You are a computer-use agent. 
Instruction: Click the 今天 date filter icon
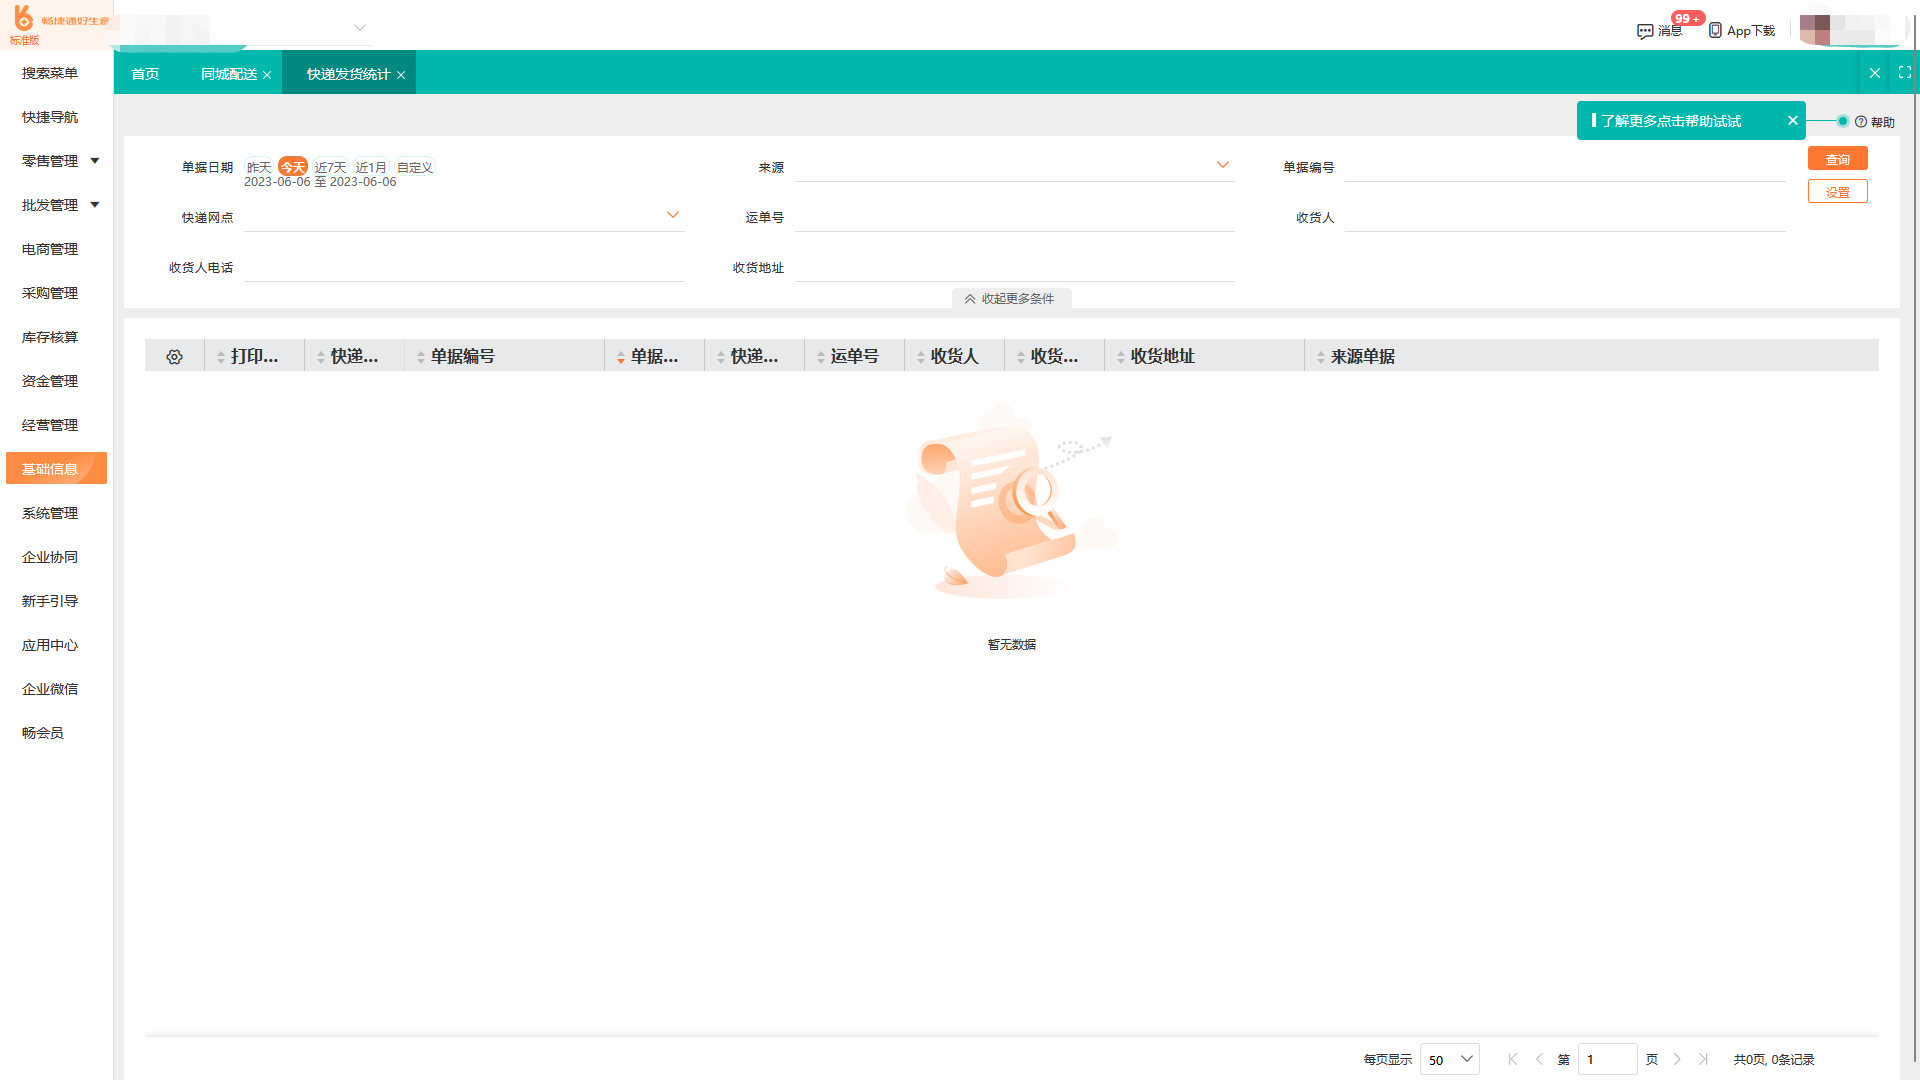click(293, 166)
